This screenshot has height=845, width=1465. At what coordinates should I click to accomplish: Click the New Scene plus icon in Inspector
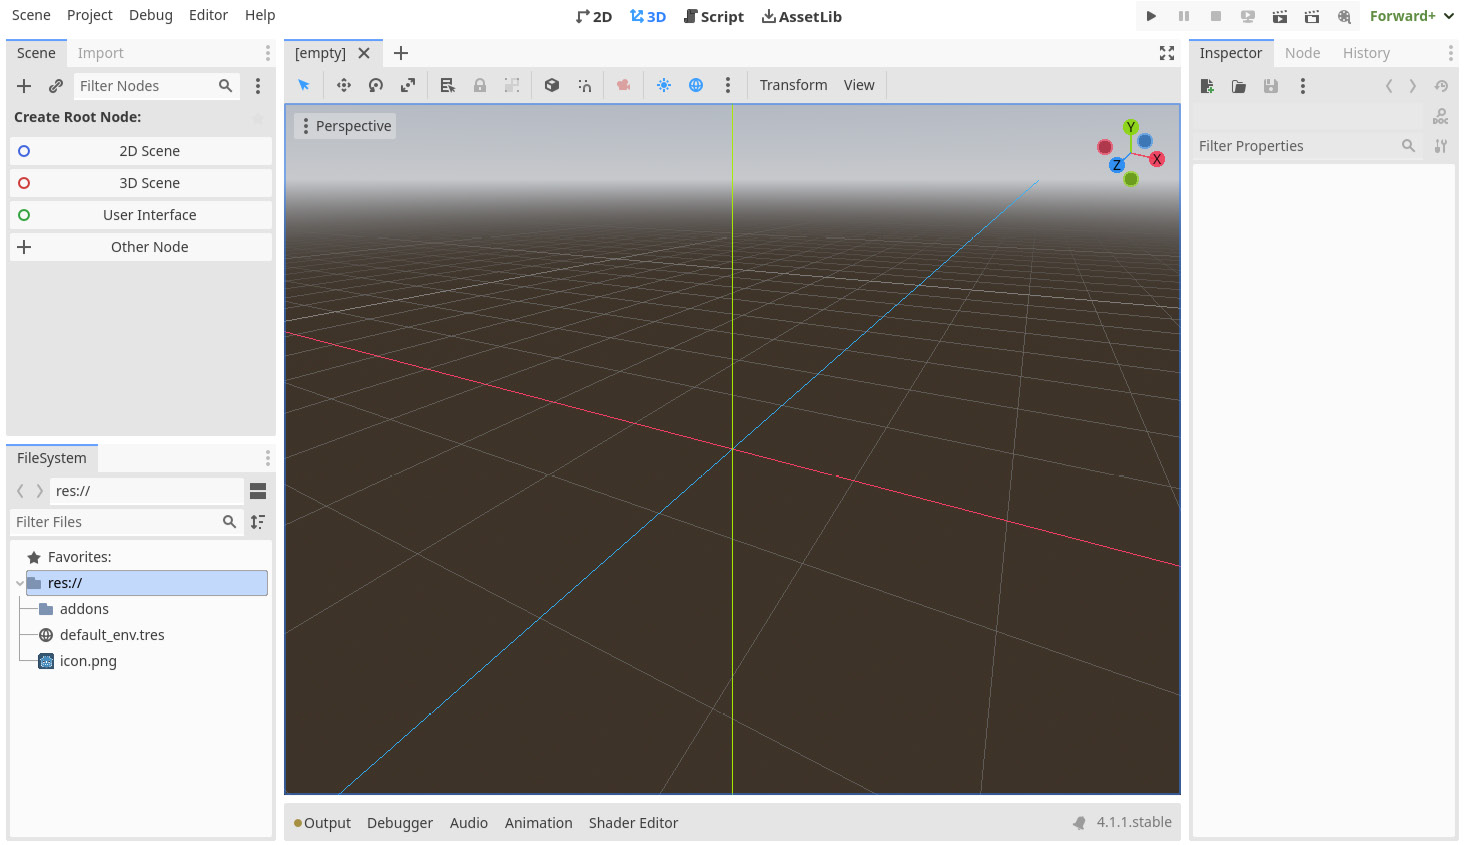coord(1207,86)
